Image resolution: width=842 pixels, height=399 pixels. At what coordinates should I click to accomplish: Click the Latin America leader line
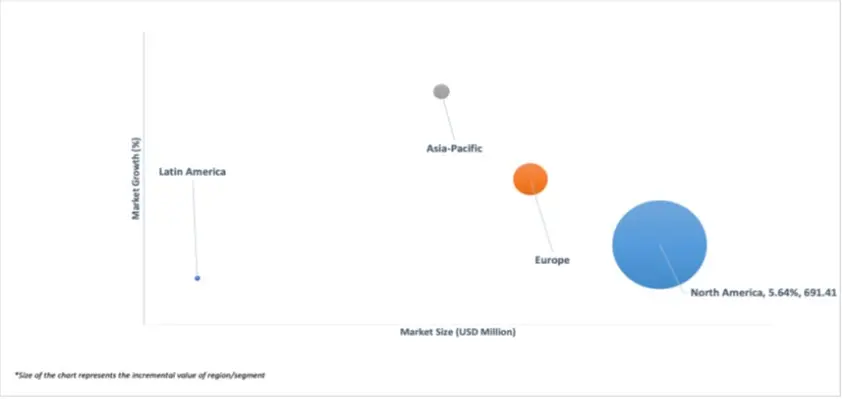click(194, 226)
